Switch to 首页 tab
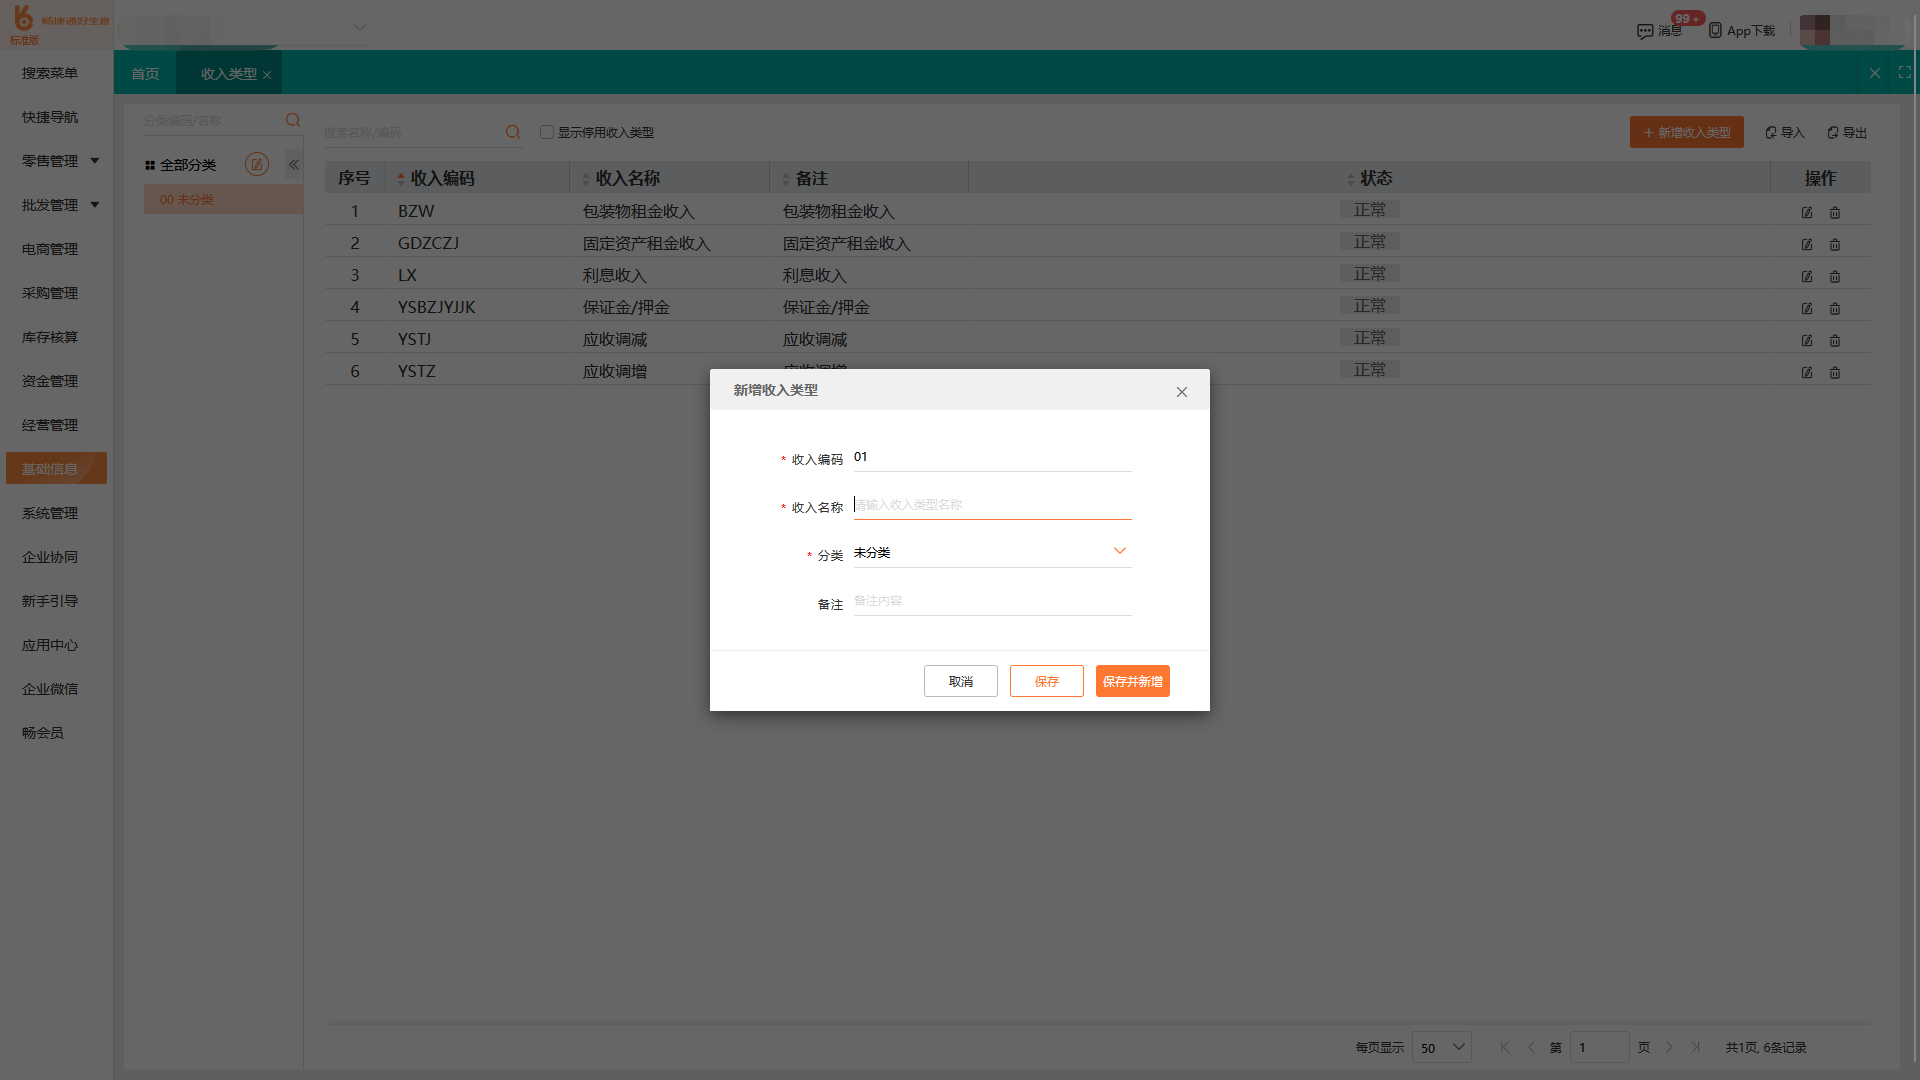The image size is (1920, 1080). point(144,74)
